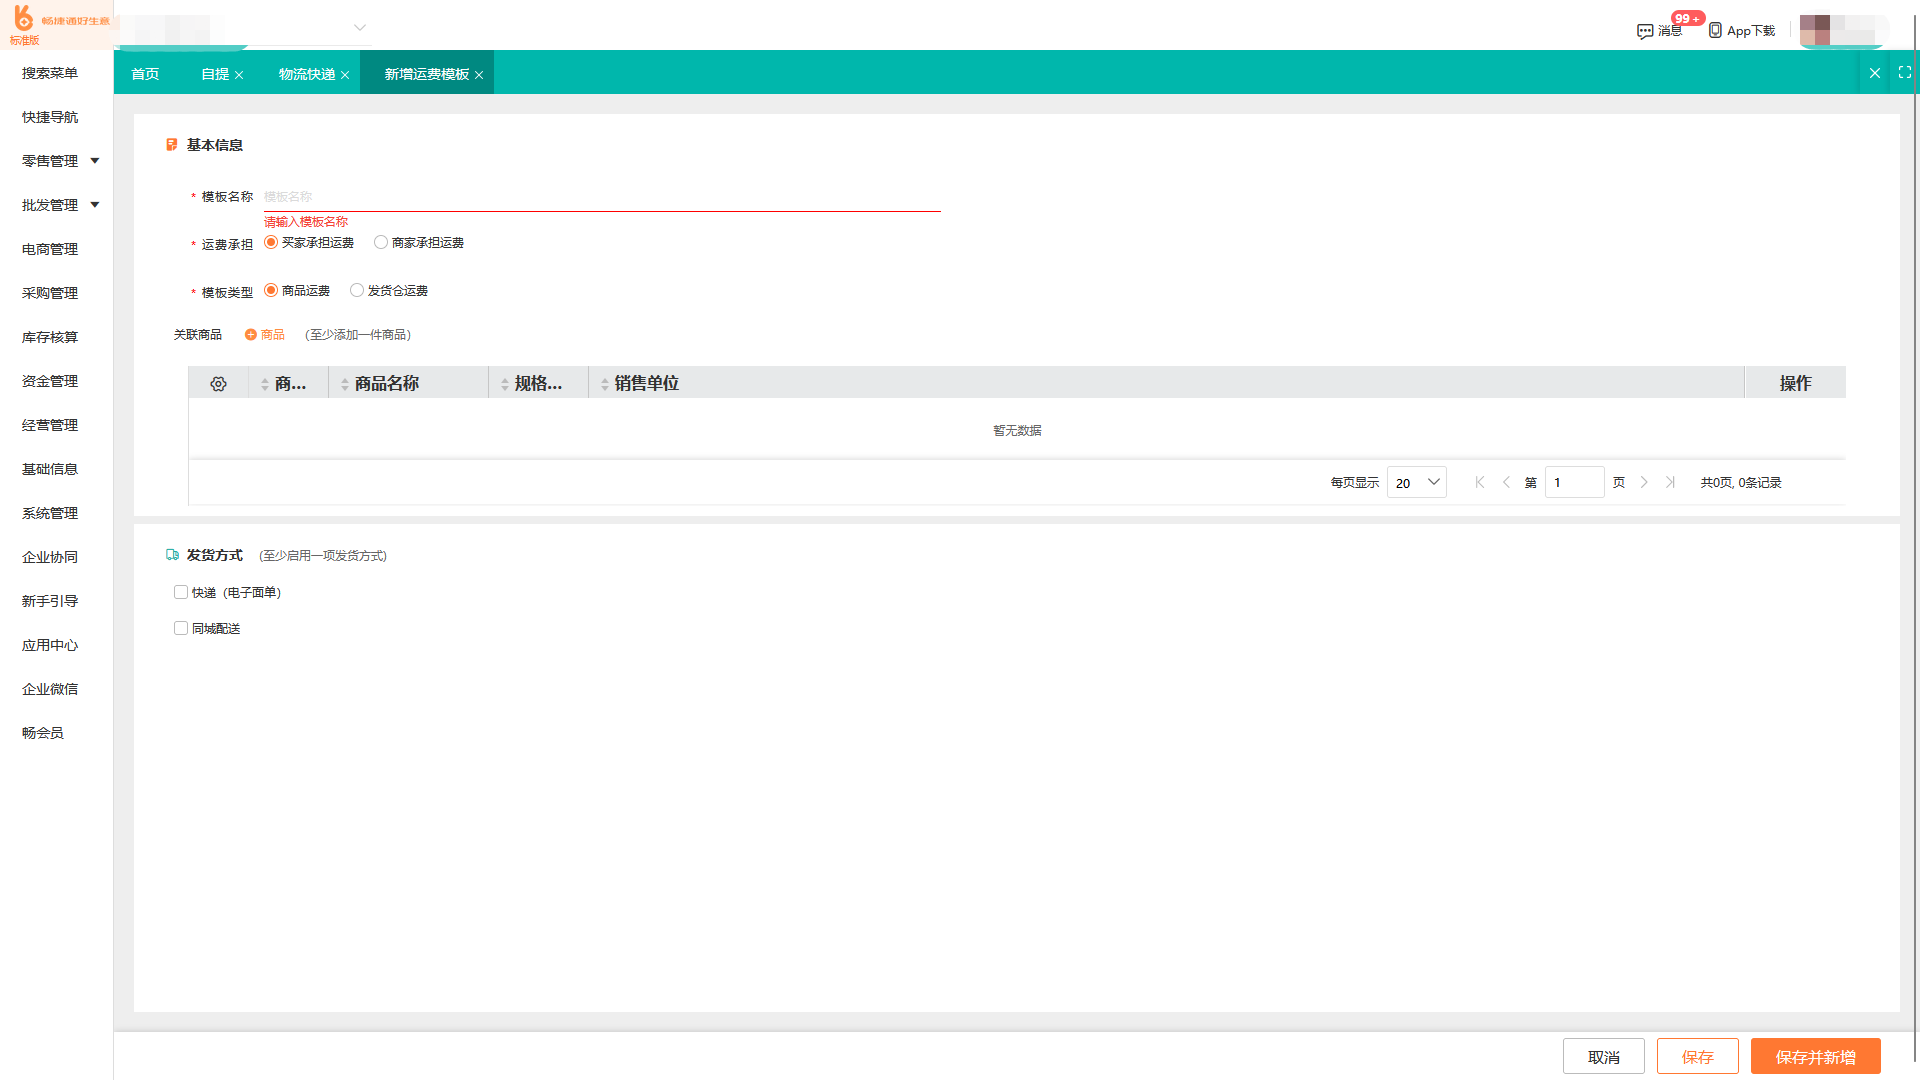Viewport: 1920px width, 1080px height.
Task: Click the 发货方式 section icon
Action: point(173,554)
